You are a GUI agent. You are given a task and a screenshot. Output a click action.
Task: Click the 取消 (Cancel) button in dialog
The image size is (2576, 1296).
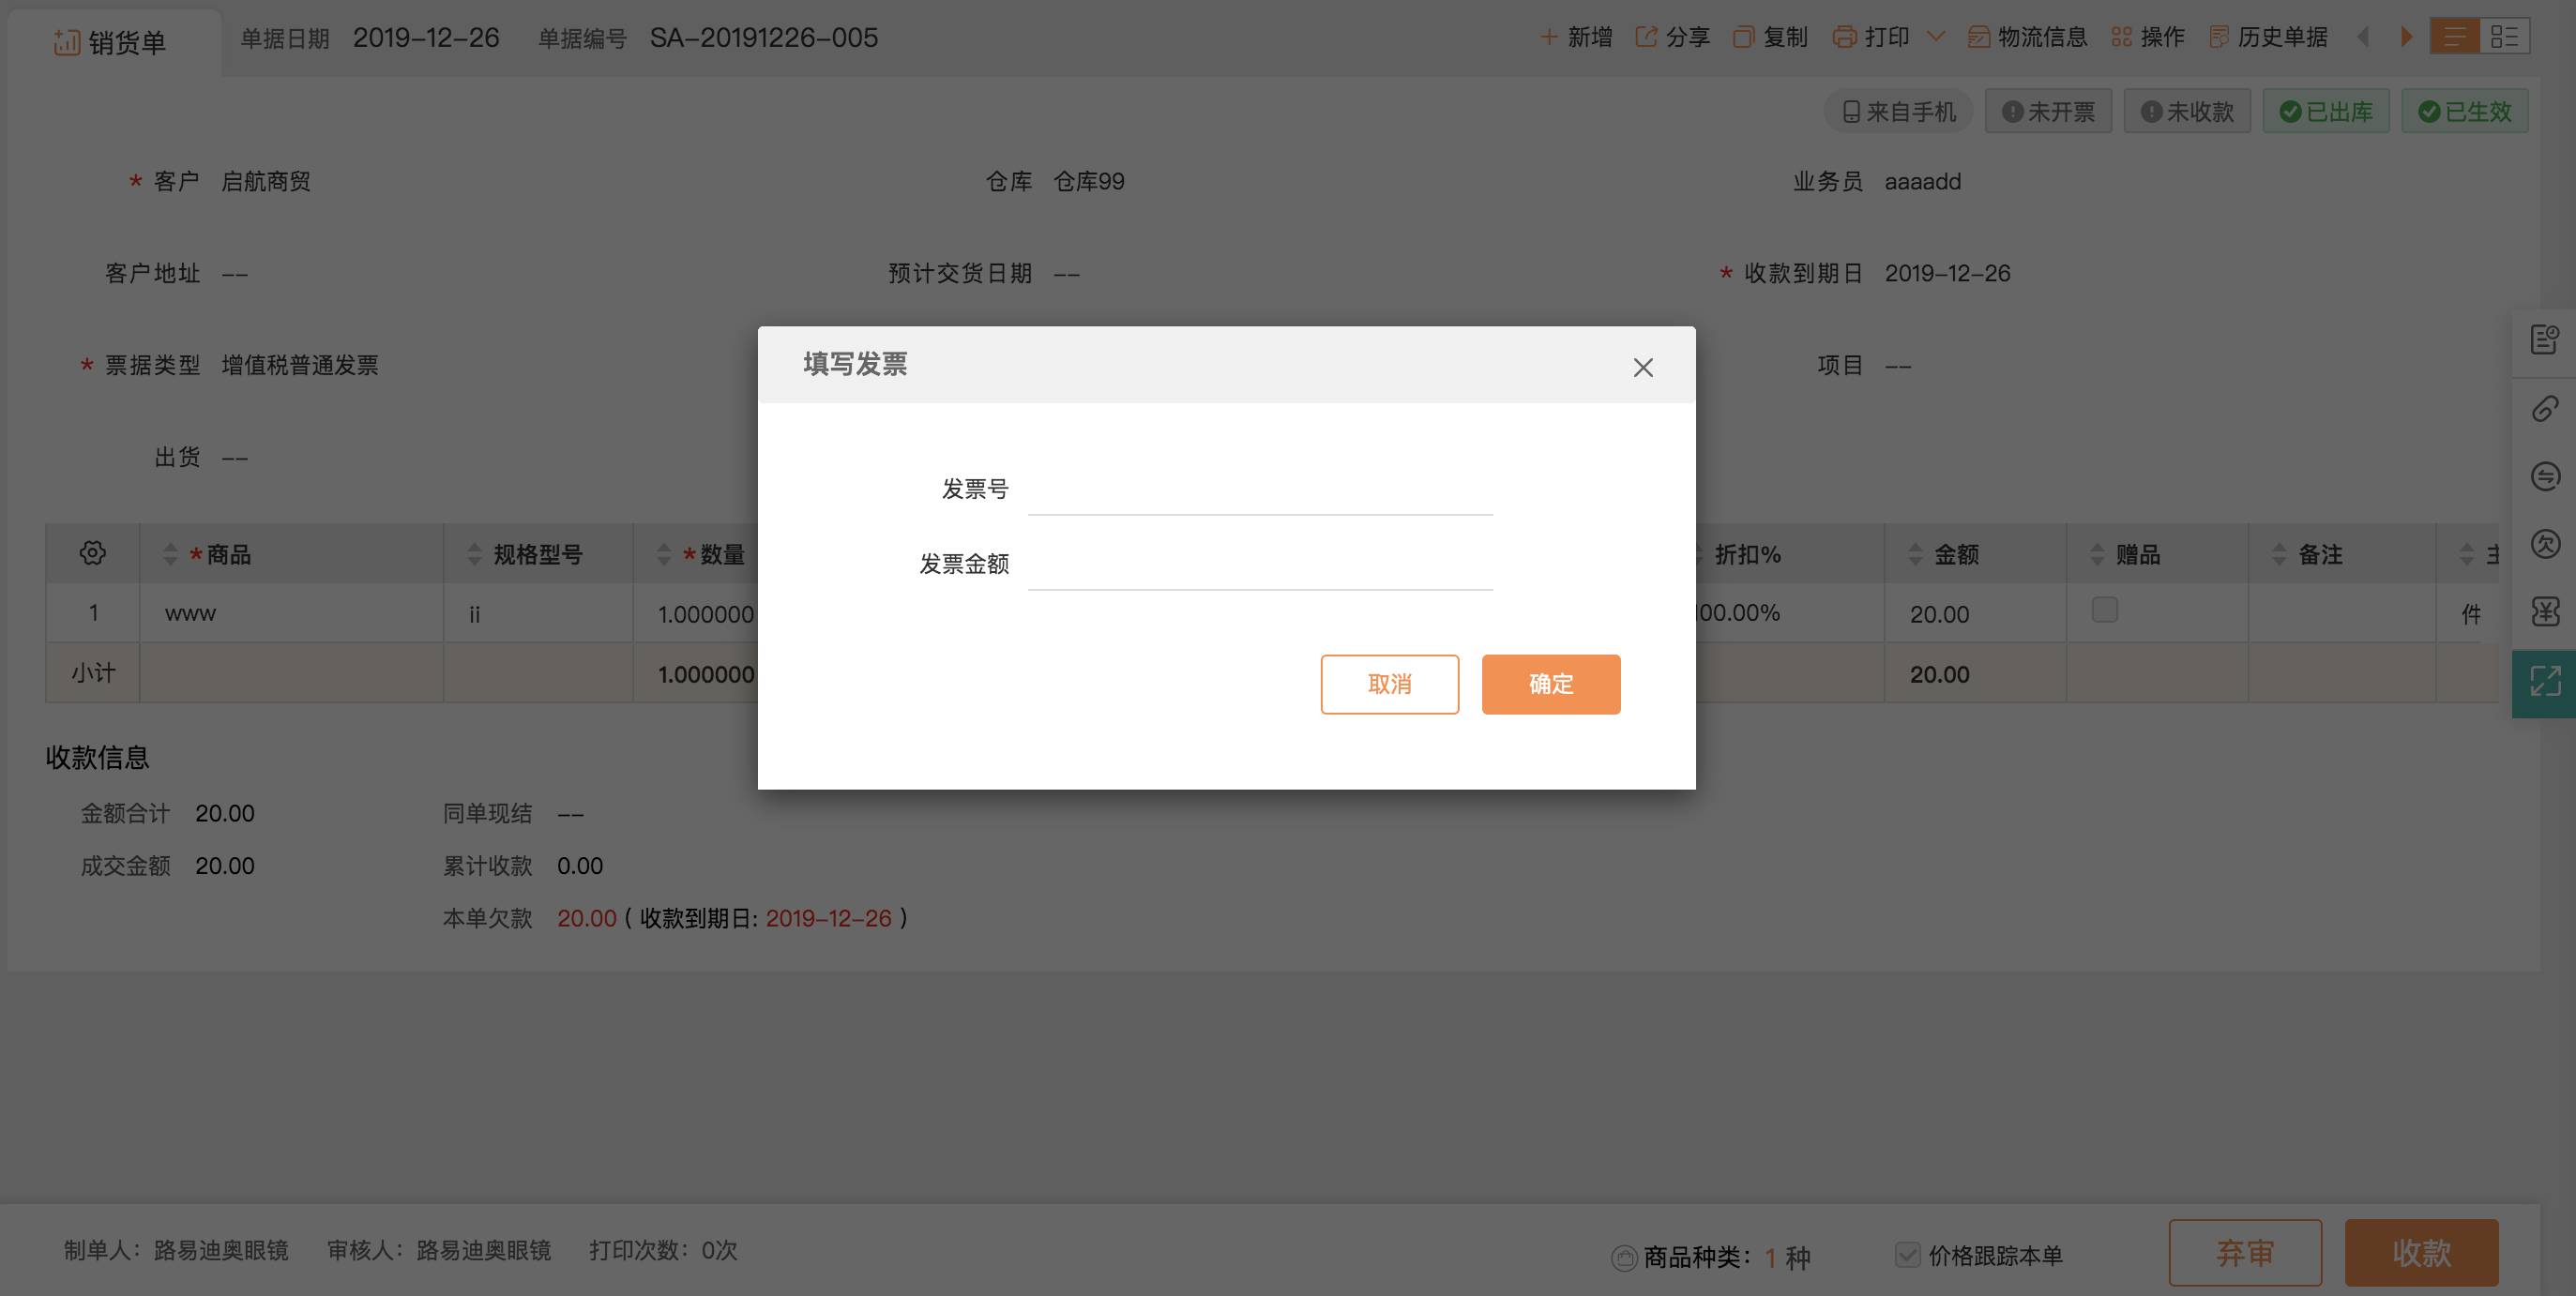(x=1389, y=683)
